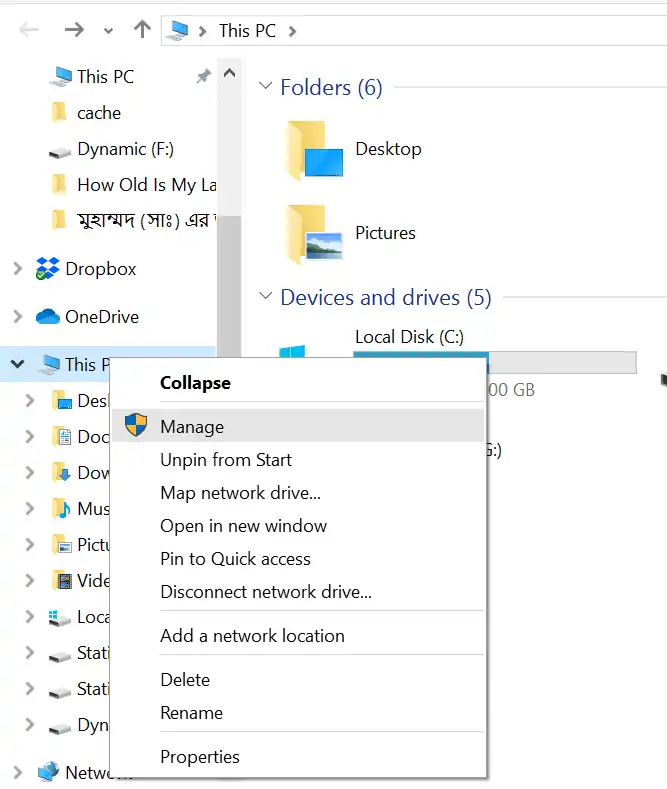Open recent locations dropdown arrow

pos(108,31)
